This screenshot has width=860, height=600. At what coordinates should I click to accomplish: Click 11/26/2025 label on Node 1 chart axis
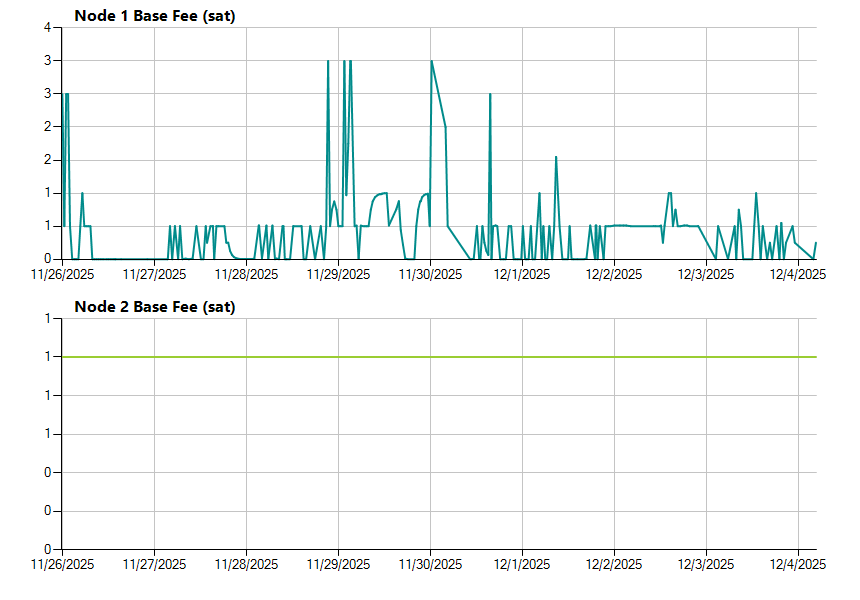62,273
